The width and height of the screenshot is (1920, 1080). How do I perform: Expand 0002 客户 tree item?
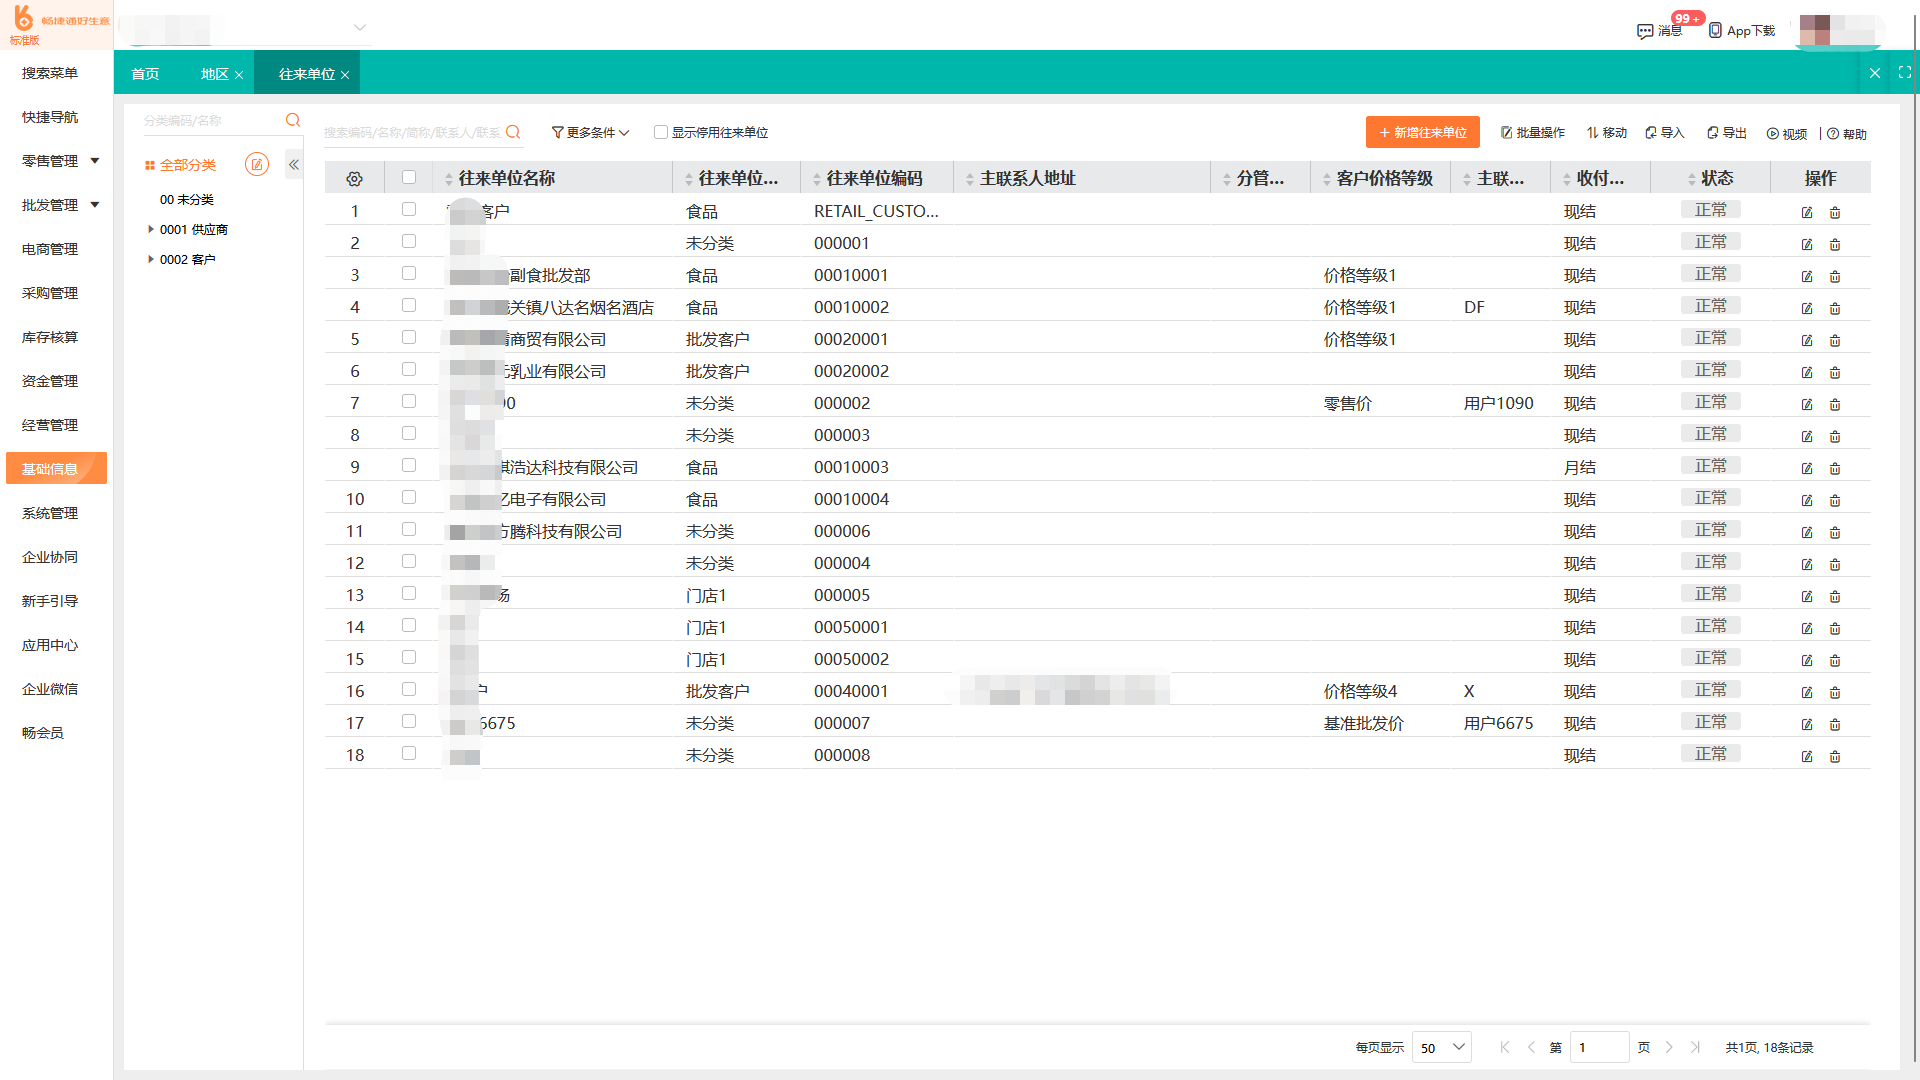coord(150,260)
